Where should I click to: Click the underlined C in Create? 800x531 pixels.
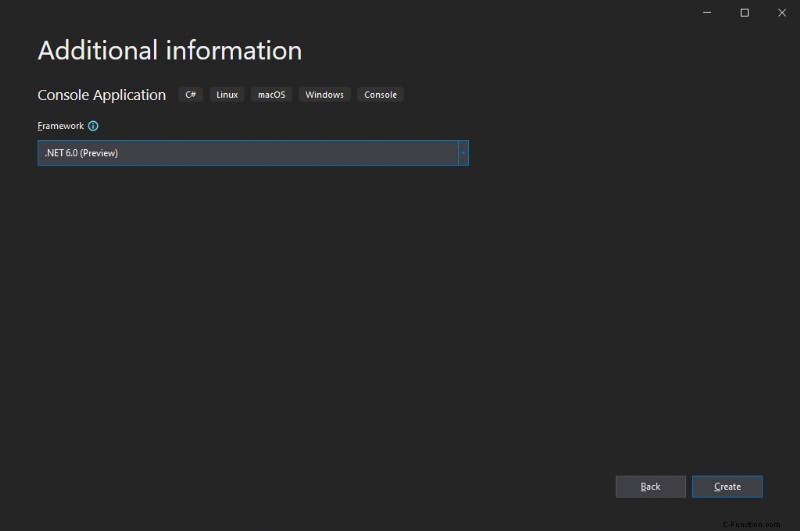click(718, 486)
